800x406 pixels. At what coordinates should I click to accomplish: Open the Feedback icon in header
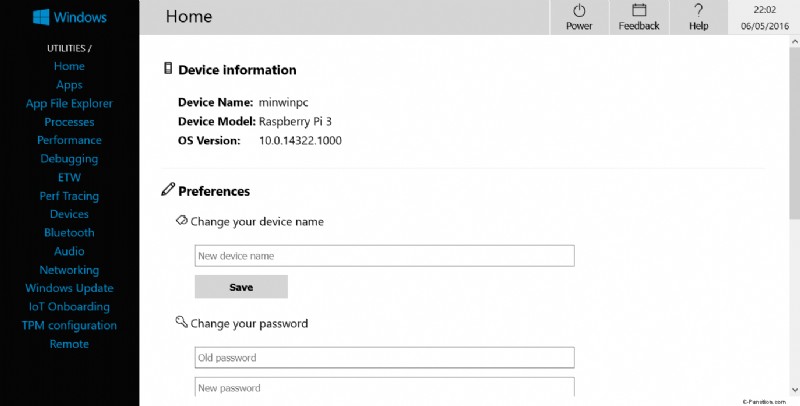639,11
